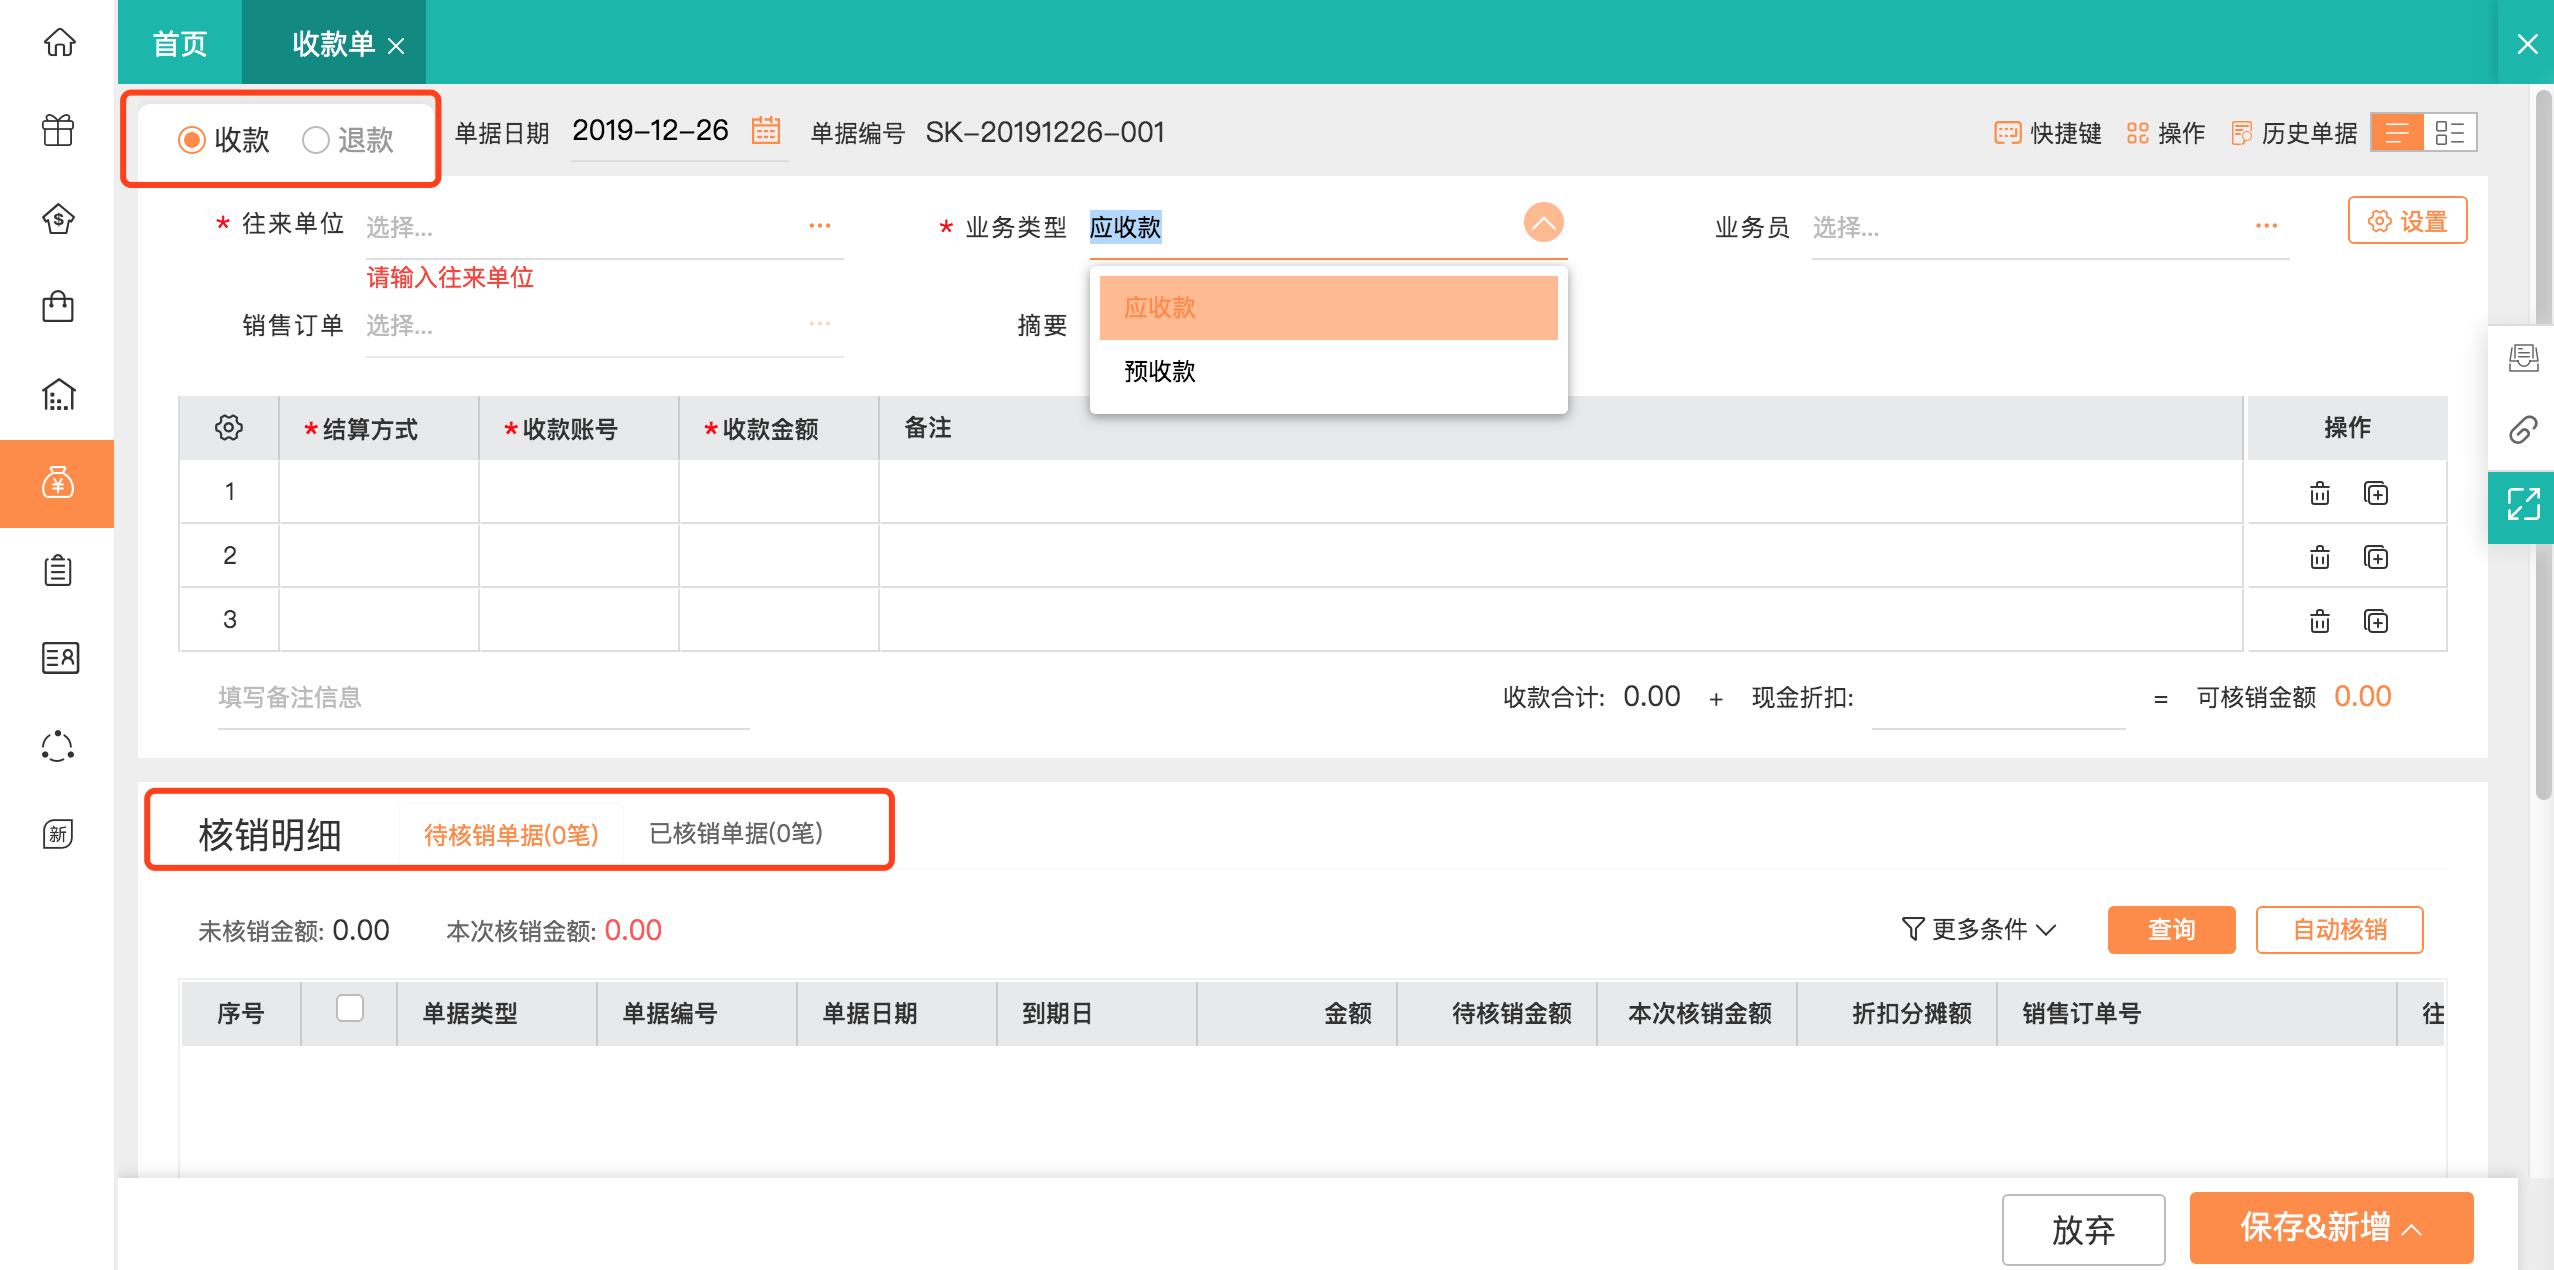Click 查询 search button
2554x1270 pixels.
2178,931
